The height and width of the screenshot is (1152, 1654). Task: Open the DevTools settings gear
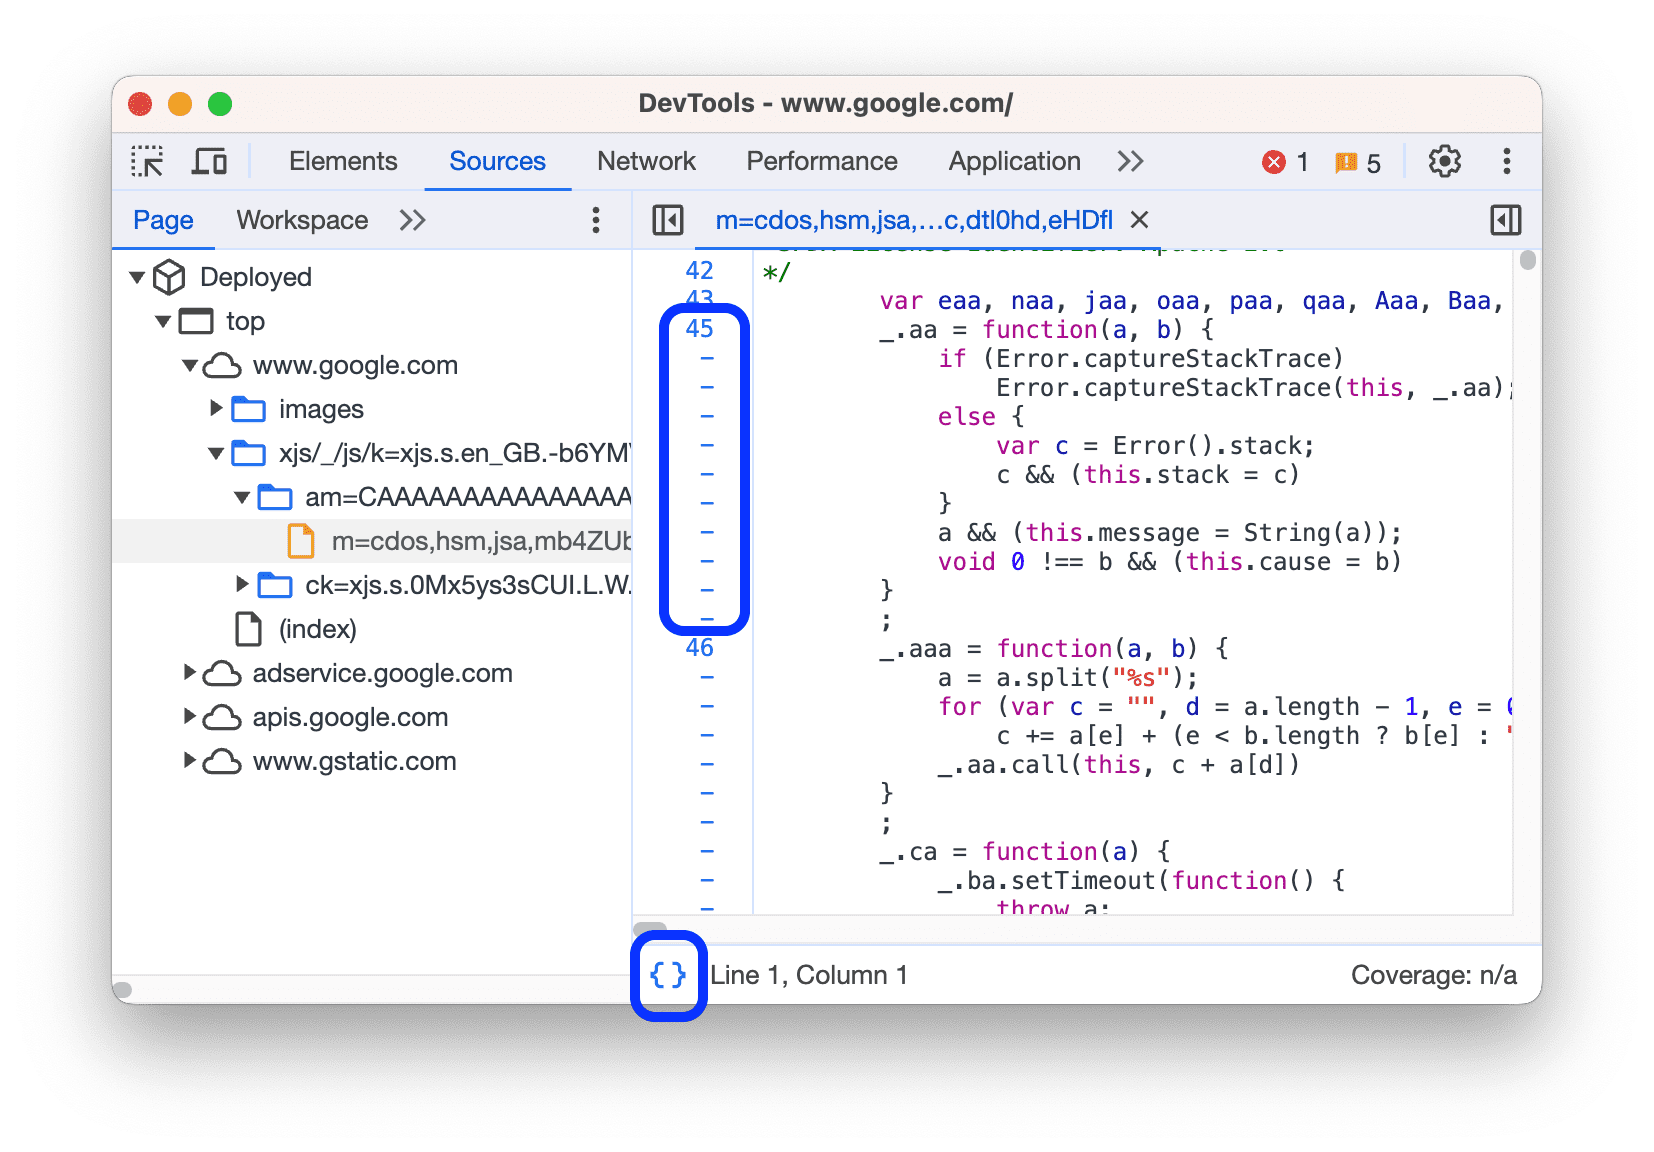(1444, 161)
